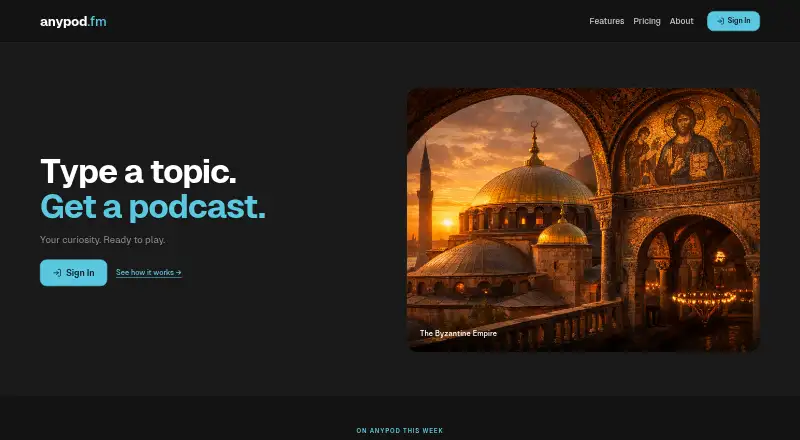Click the anypod.fm logo
800x440 pixels.
click(73, 21)
